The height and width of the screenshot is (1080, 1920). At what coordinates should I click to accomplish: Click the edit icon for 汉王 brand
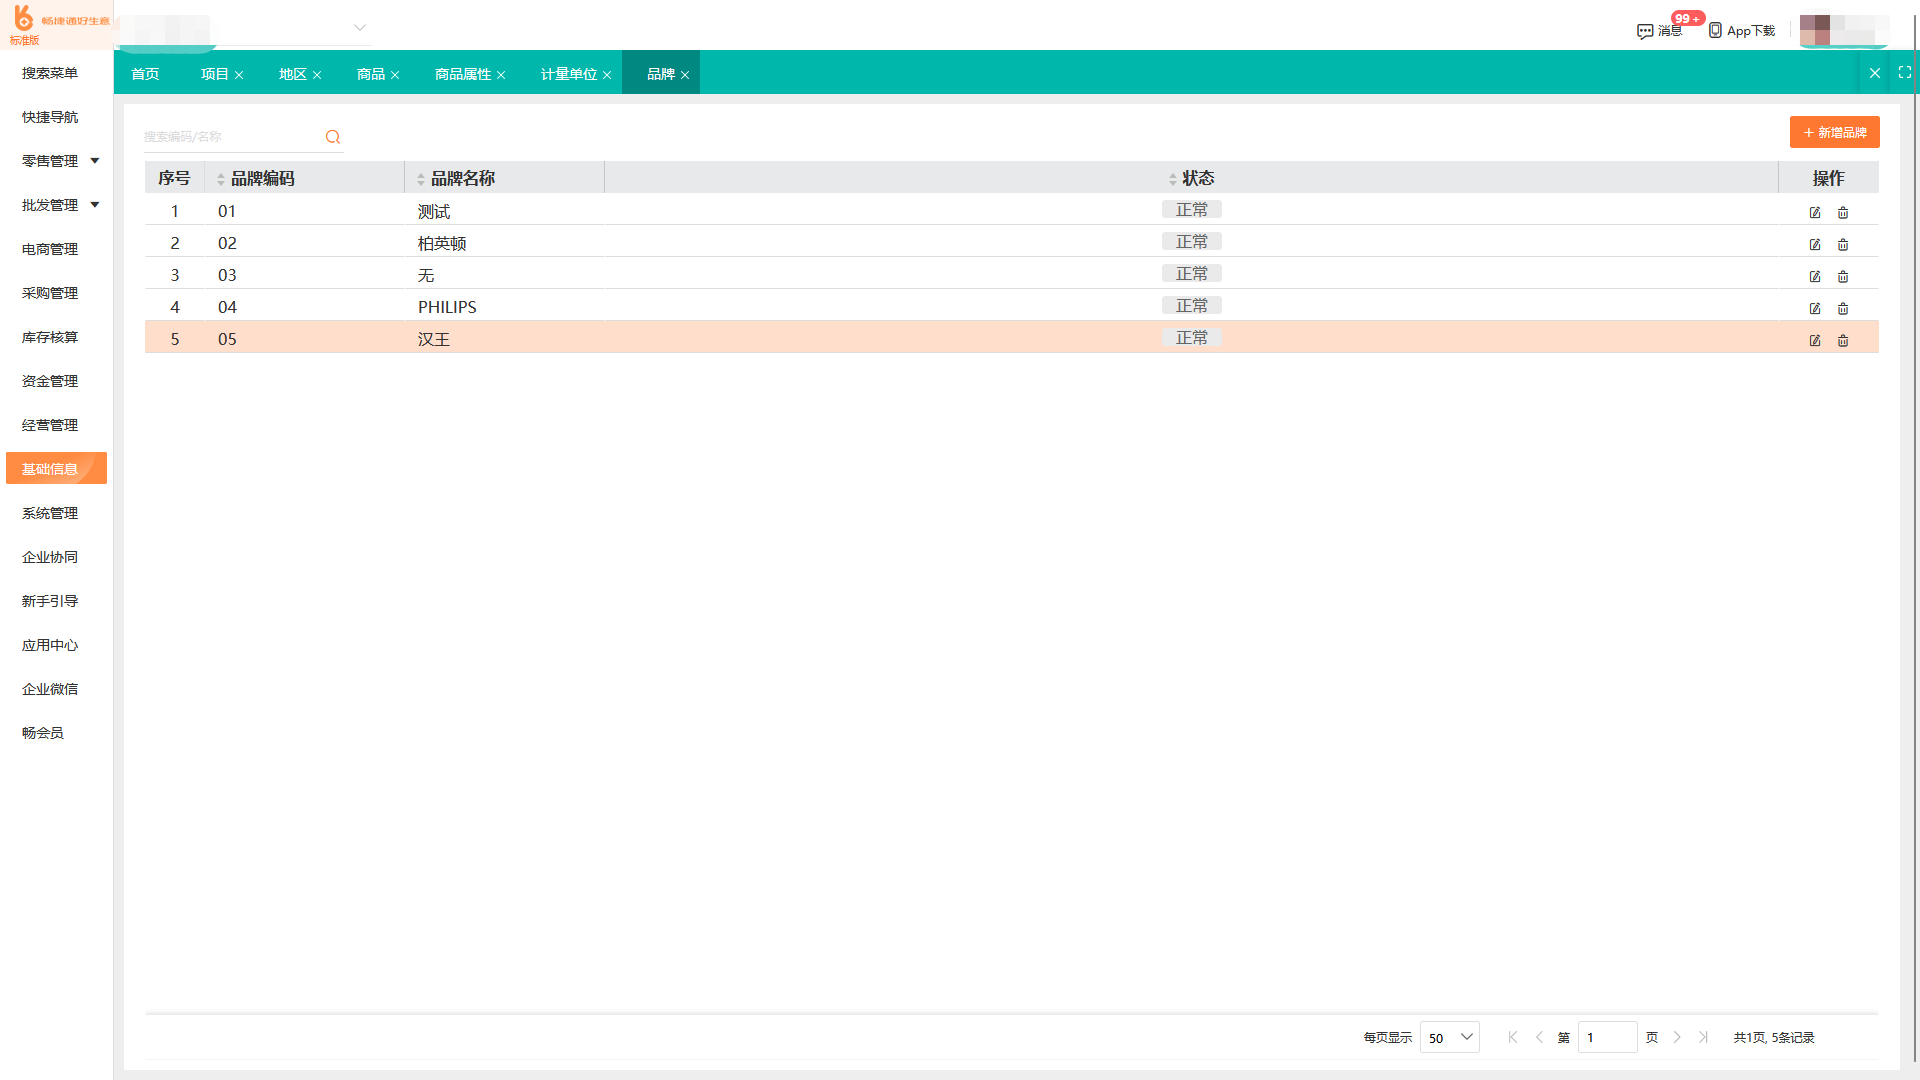pos(1816,339)
